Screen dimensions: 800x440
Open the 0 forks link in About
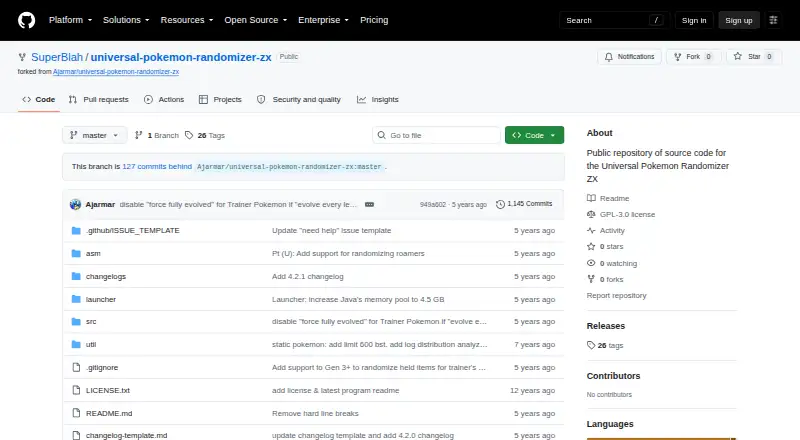pos(605,279)
